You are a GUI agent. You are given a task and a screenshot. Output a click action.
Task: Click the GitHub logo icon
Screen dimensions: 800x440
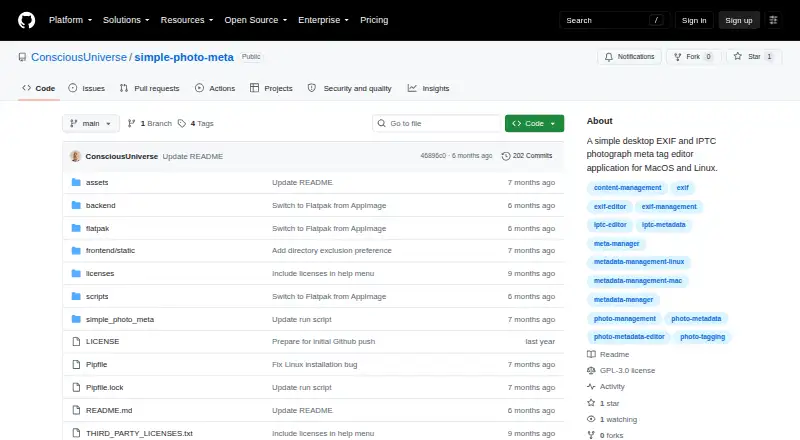27,20
